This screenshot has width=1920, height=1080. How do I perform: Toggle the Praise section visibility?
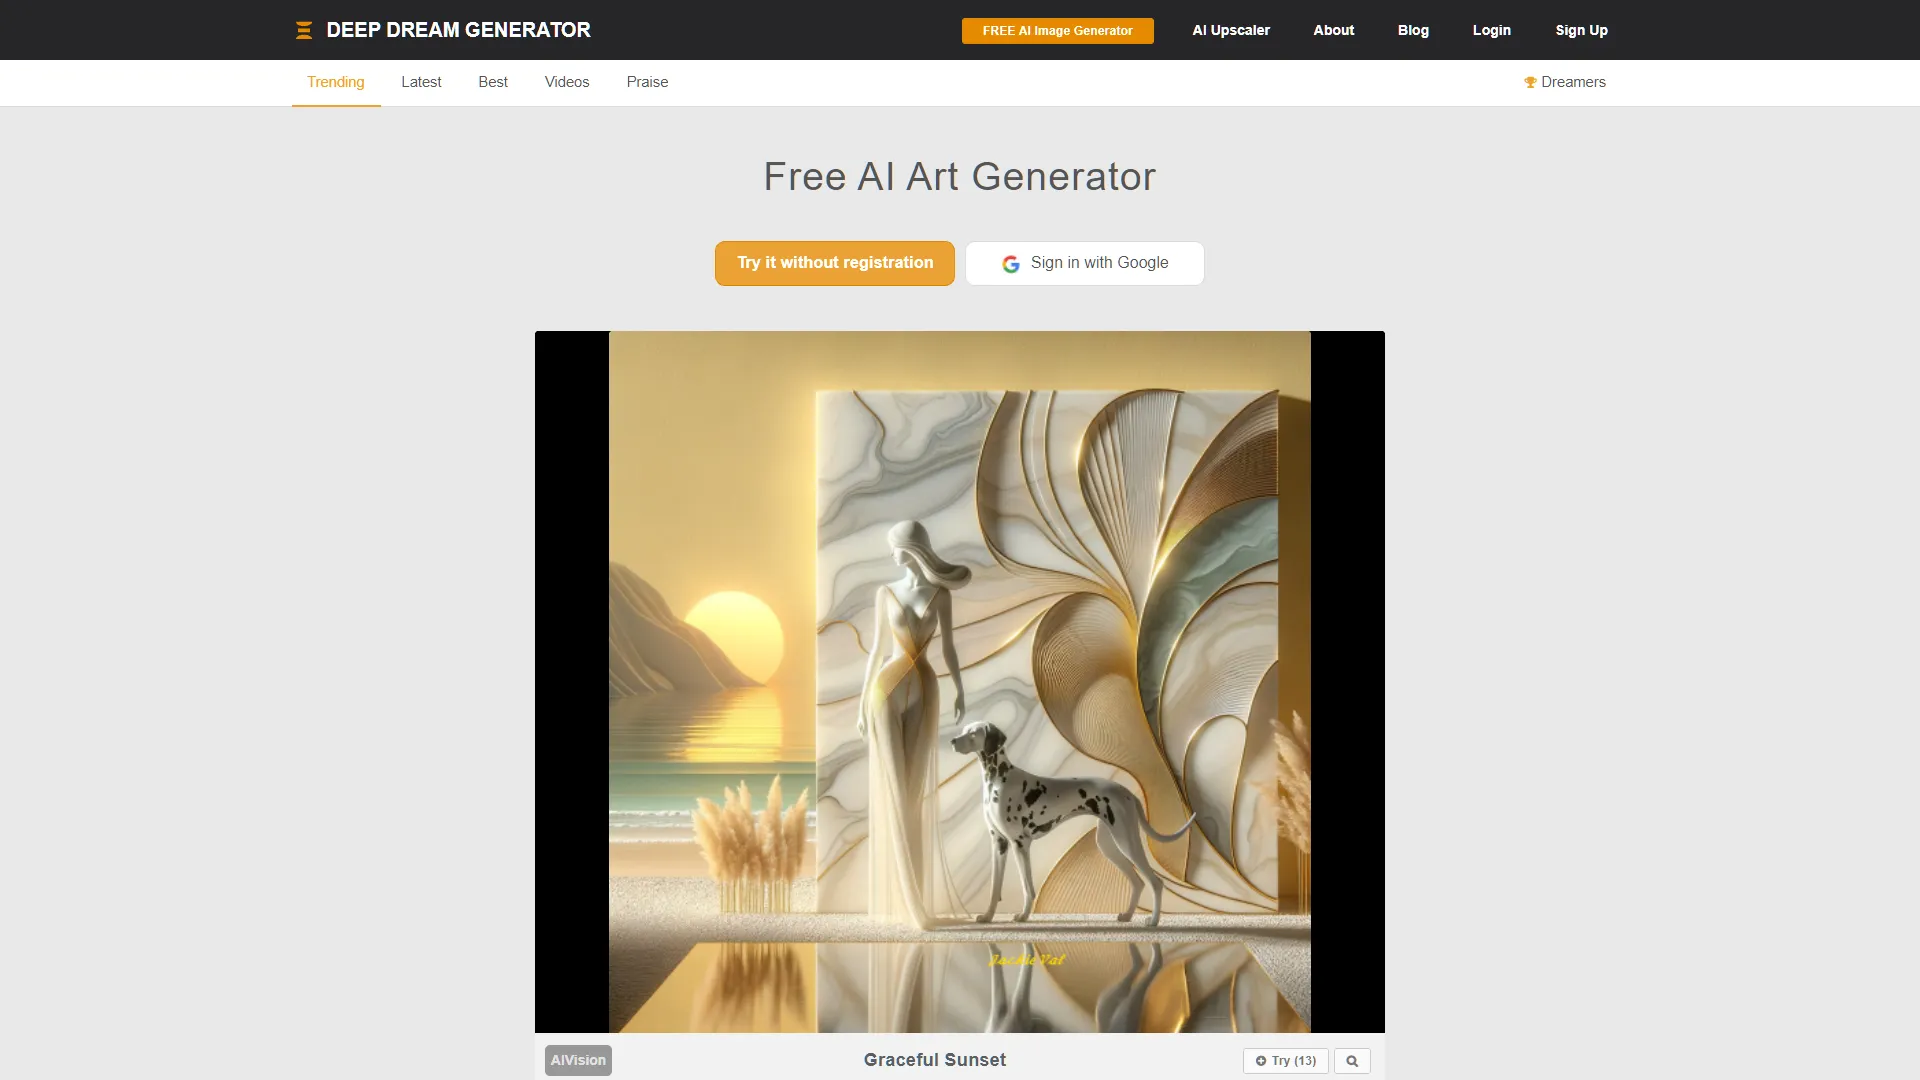tap(647, 82)
